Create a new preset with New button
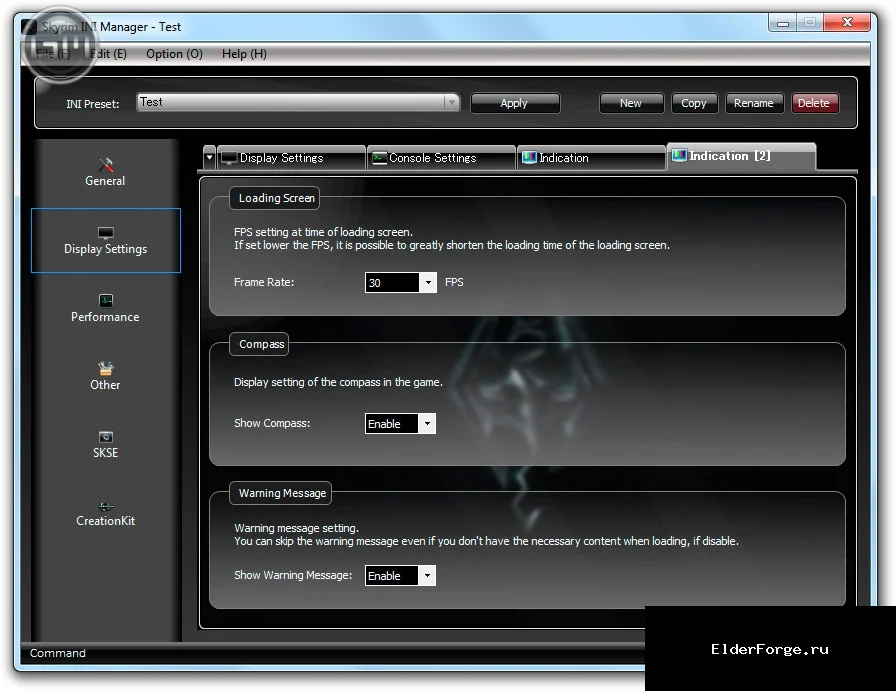This screenshot has height=691, width=896. point(631,103)
